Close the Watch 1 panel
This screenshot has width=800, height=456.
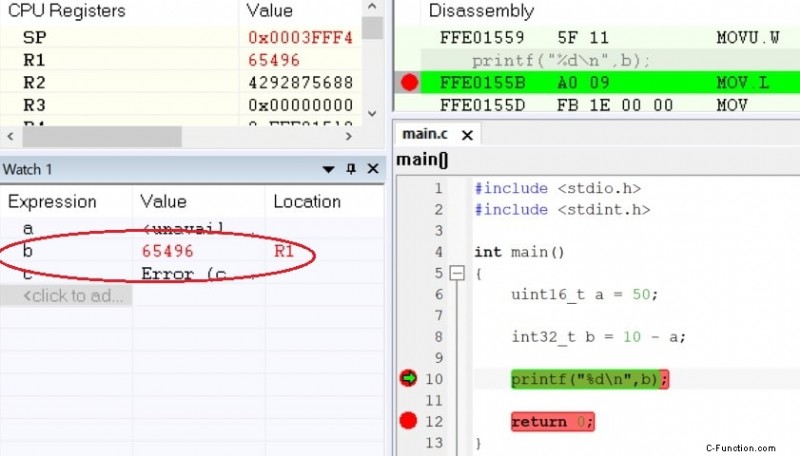(x=373, y=169)
